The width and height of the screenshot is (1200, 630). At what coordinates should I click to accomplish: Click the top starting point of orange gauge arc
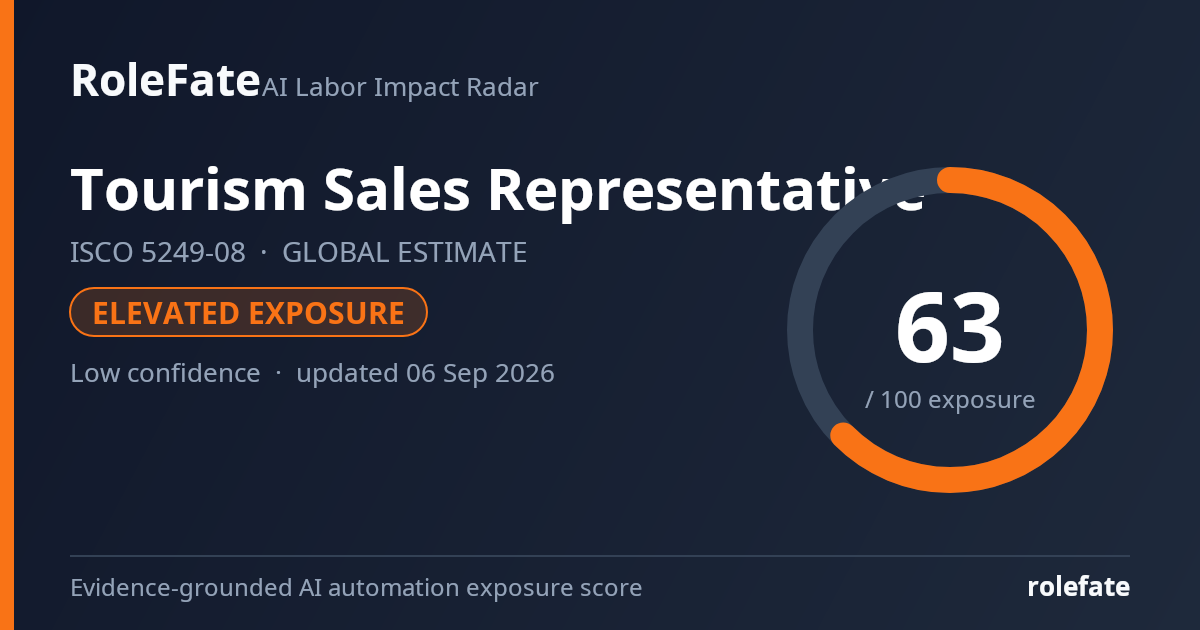point(950,180)
